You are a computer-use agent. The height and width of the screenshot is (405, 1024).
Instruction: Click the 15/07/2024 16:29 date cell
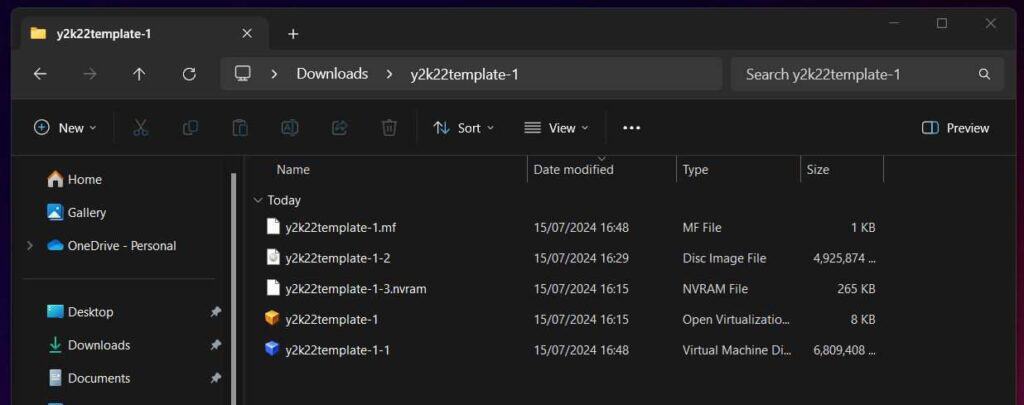581,258
